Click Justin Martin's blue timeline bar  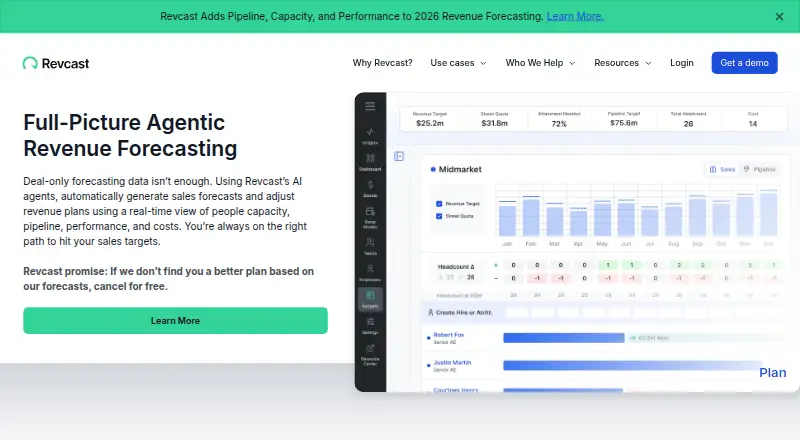(x=632, y=365)
